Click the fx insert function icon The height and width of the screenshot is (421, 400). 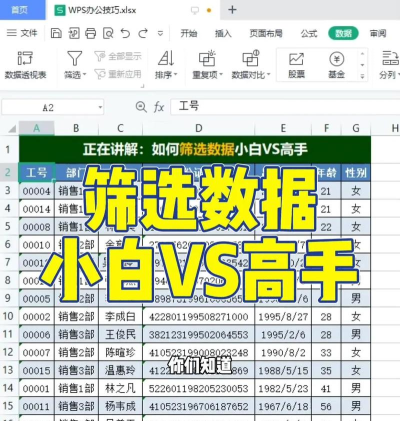[x=159, y=107]
